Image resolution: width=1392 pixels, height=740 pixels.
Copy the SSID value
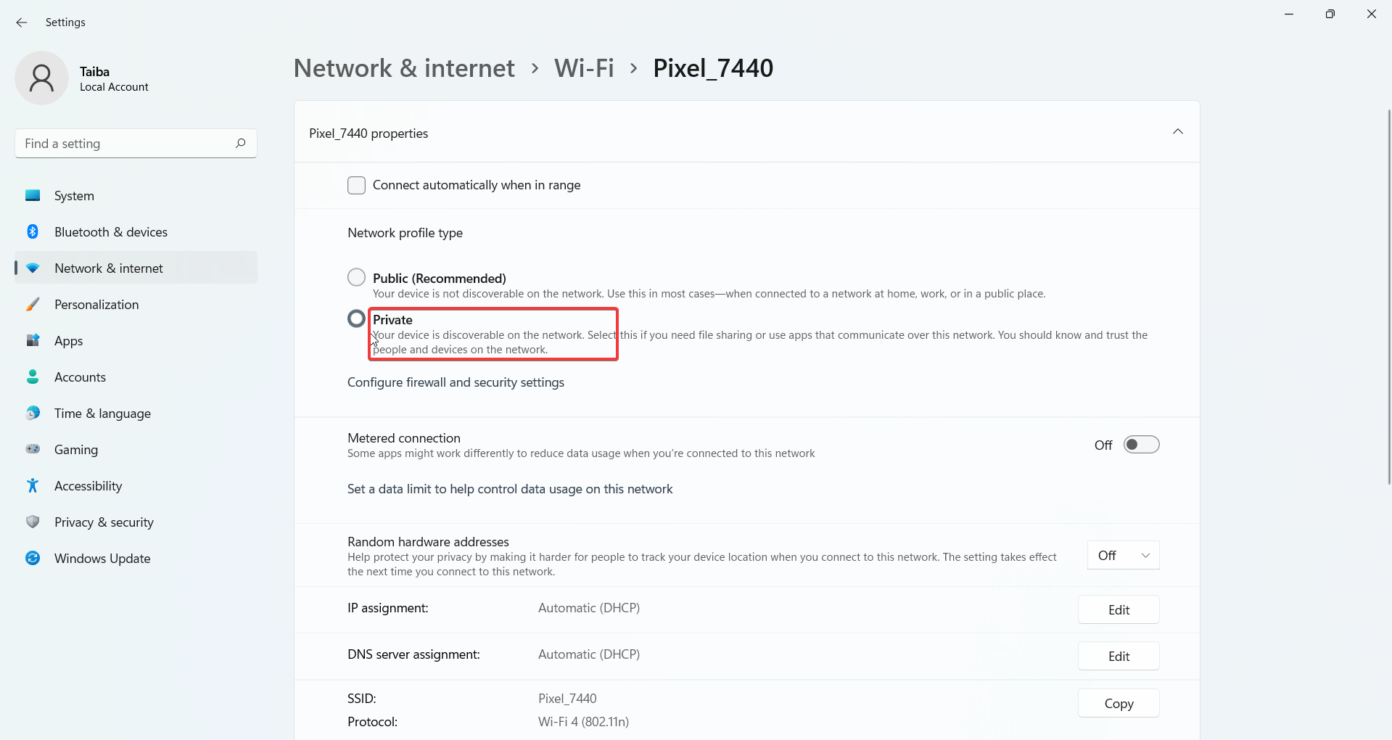(x=1118, y=703)
